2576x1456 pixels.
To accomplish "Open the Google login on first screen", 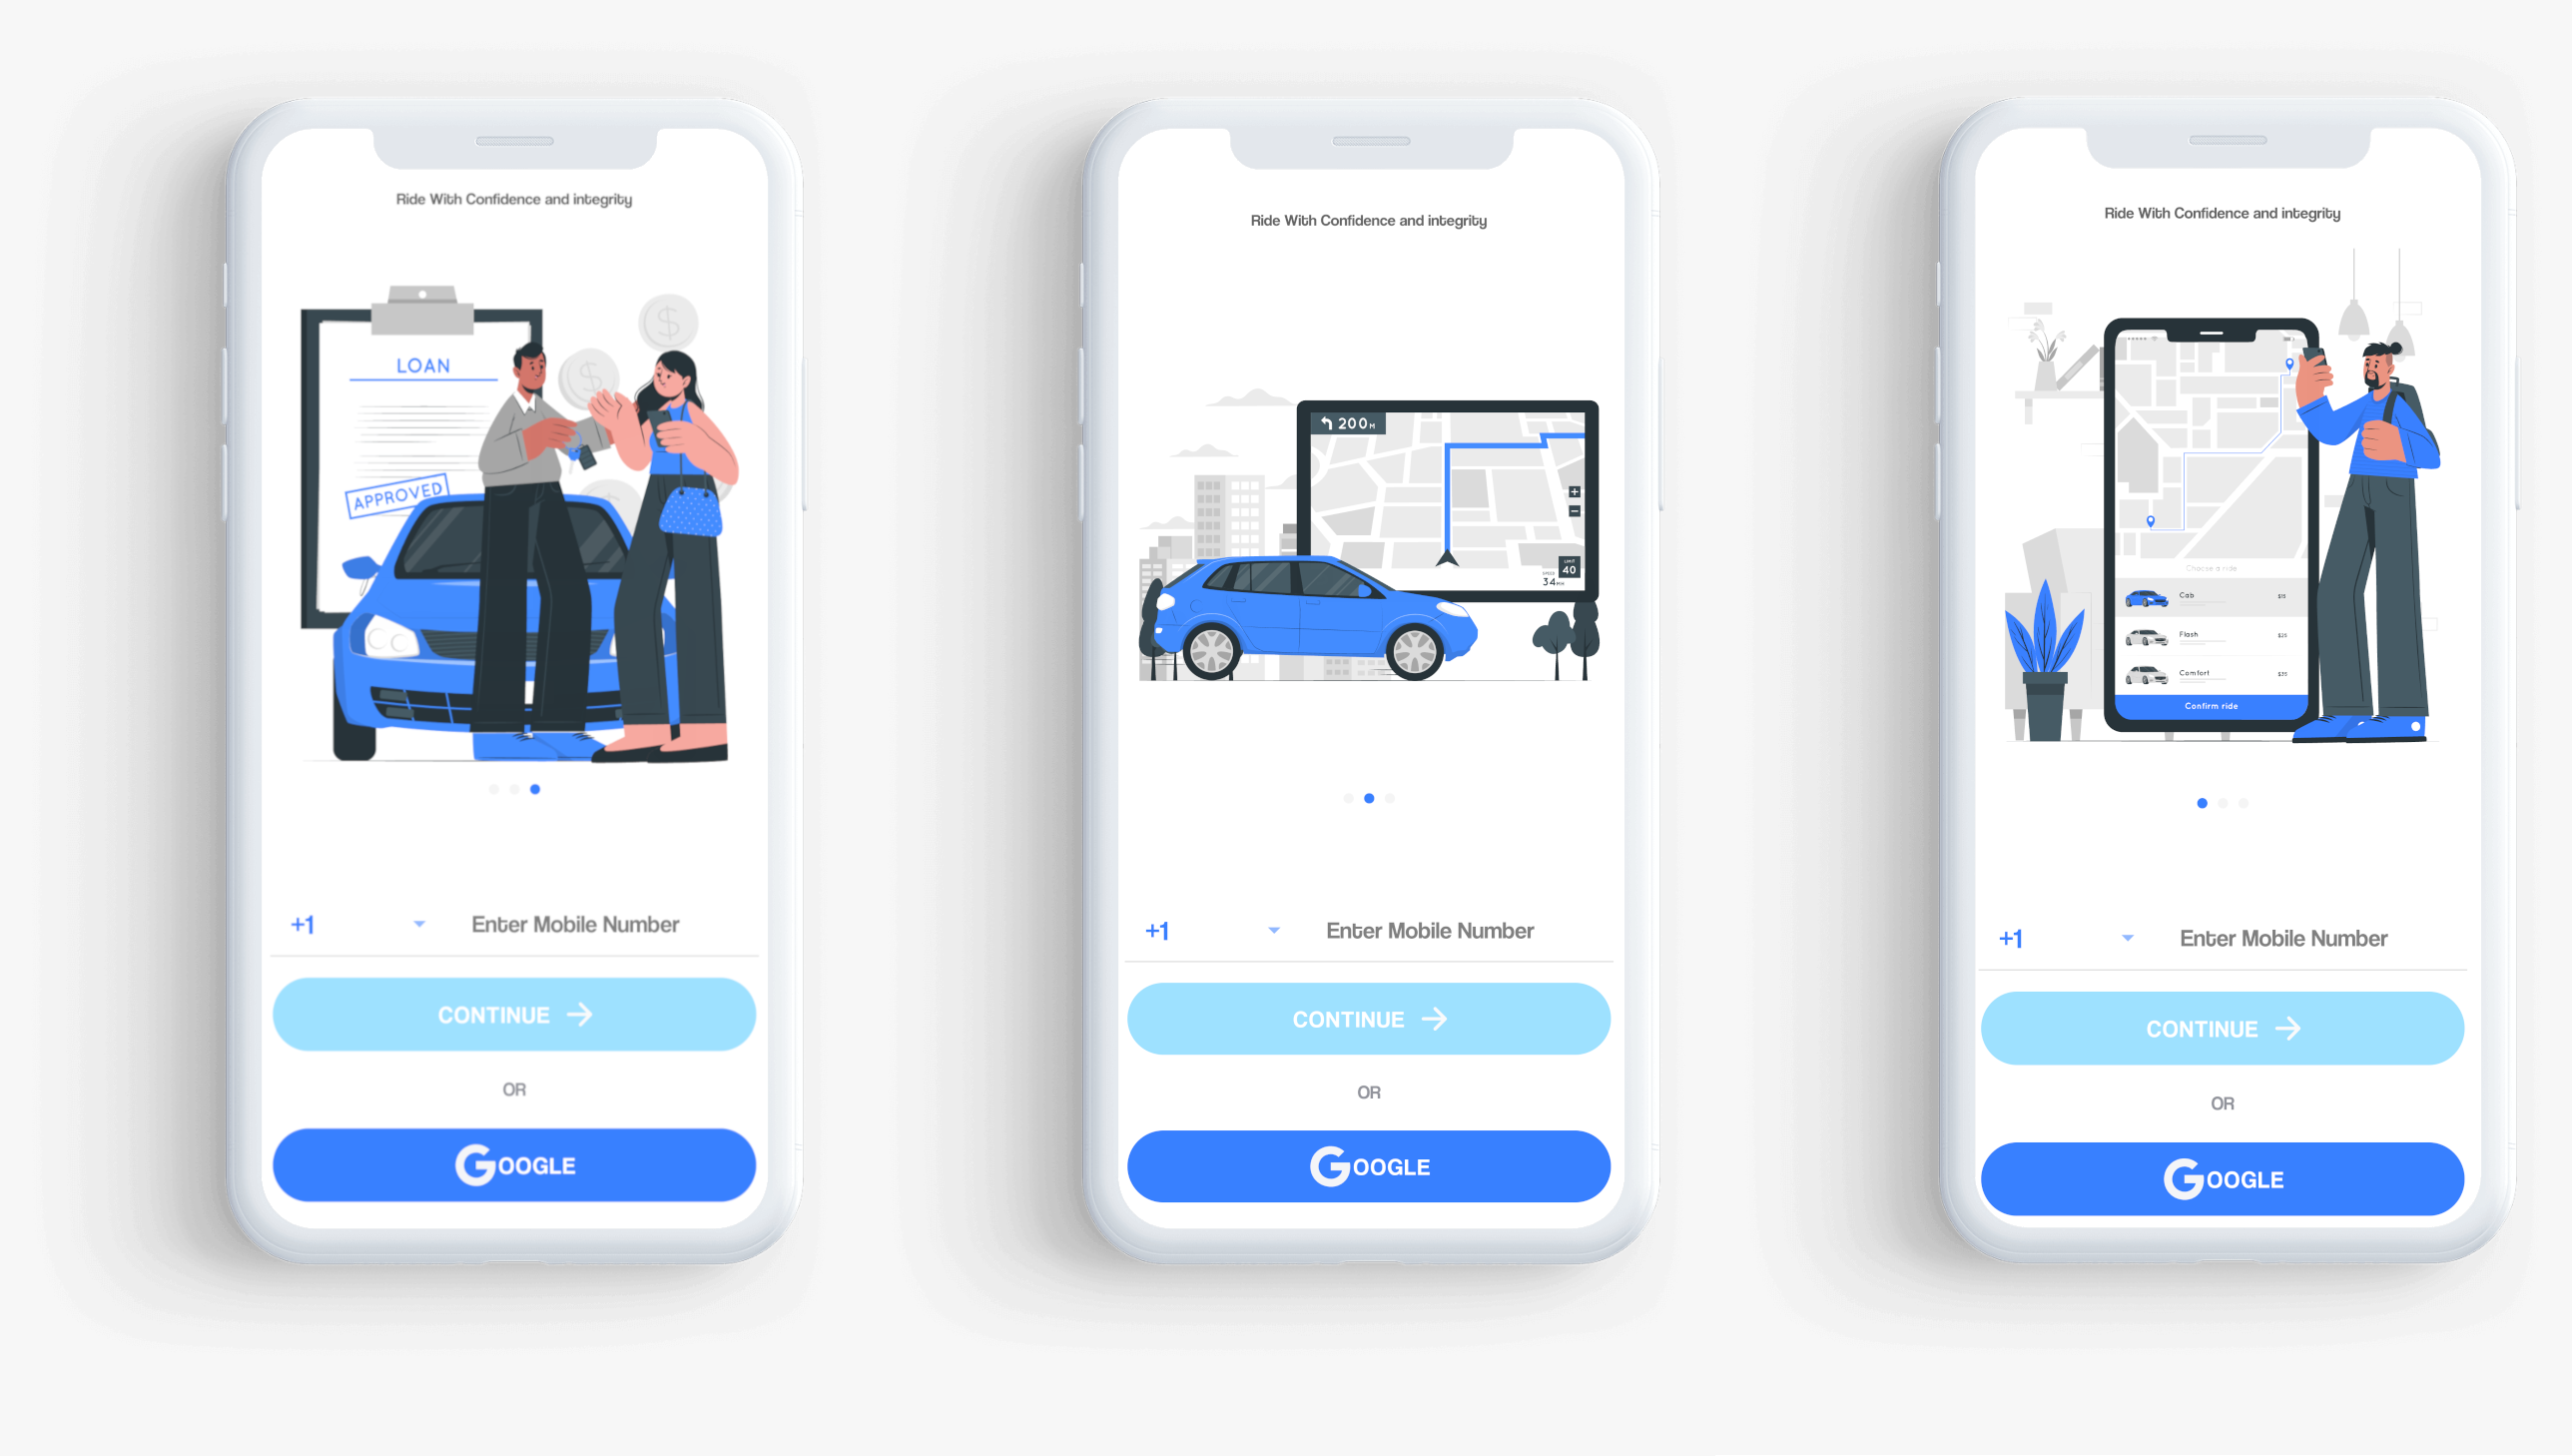I will pyautogui.click(x=513, y=1164).
